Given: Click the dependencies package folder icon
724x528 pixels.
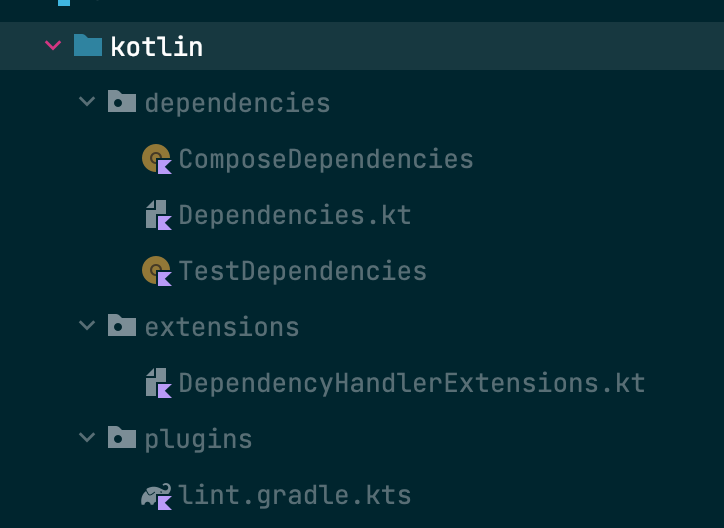Looking at the screenshot, I should tap(122, 102).
